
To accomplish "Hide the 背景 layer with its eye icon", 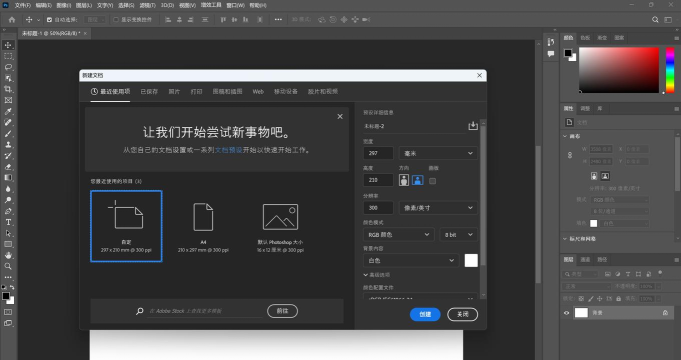I will pyautogui.click(x=566, y=313).
